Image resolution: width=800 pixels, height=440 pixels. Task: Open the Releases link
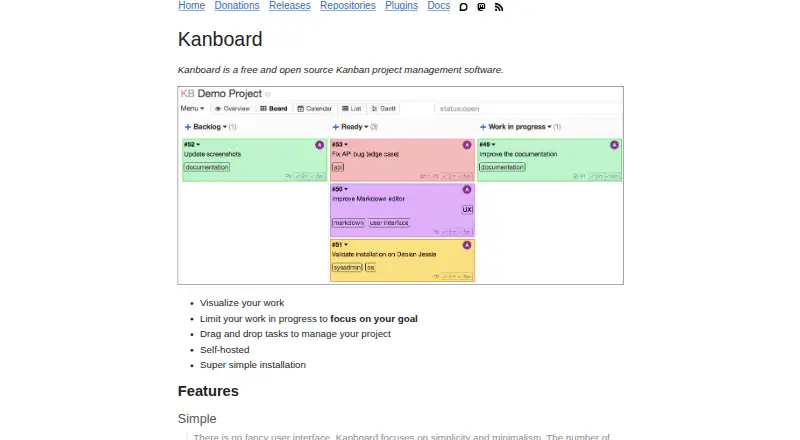point(290,6)
